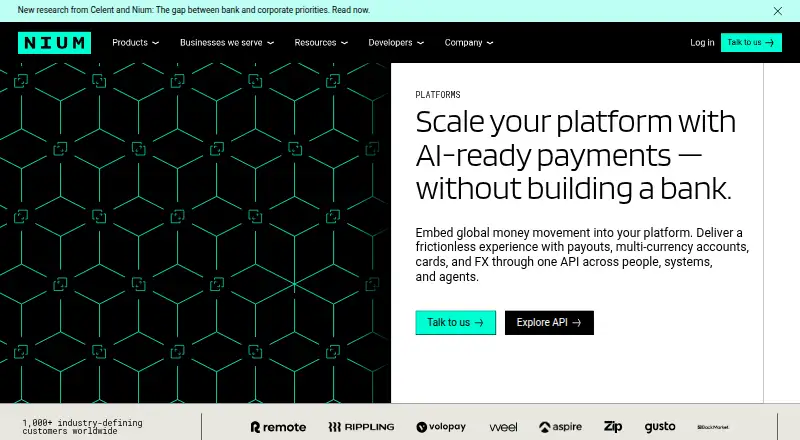Click the 'Embed global money movement' paragraph

point(582,255)
